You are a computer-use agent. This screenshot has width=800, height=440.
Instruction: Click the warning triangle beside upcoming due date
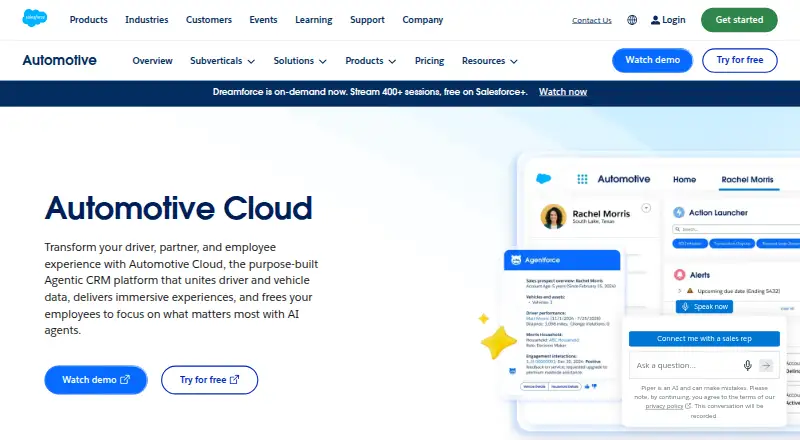click(x=690, y=290)
